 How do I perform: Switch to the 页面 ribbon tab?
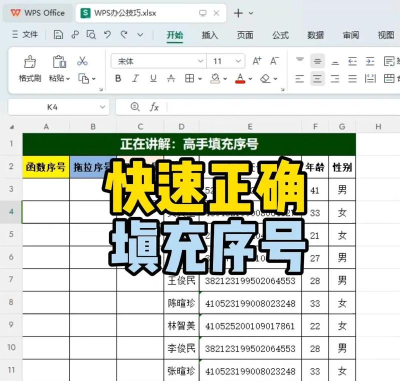(x=245, y=35)
